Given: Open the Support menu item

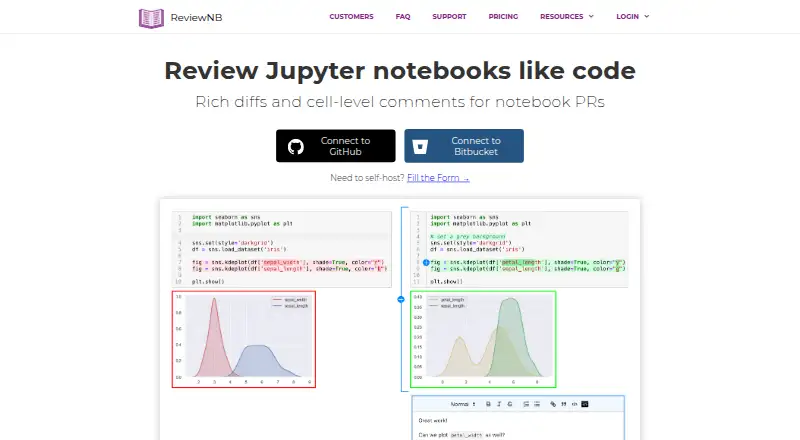Looking at the screenshot, I should 449,16.
